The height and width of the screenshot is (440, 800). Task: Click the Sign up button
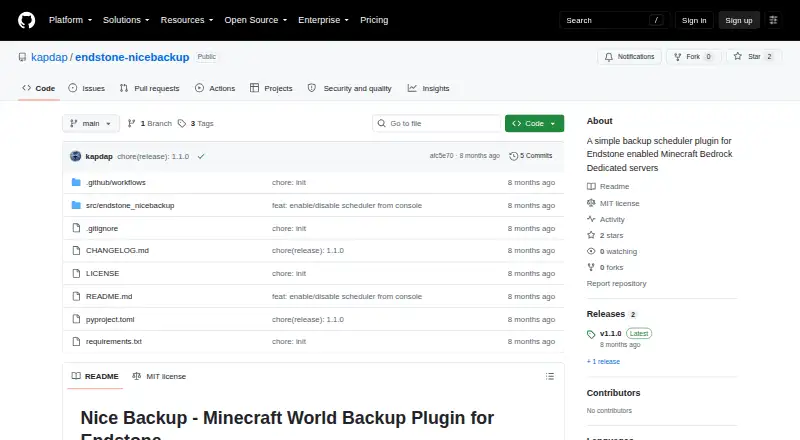[739, 20]
